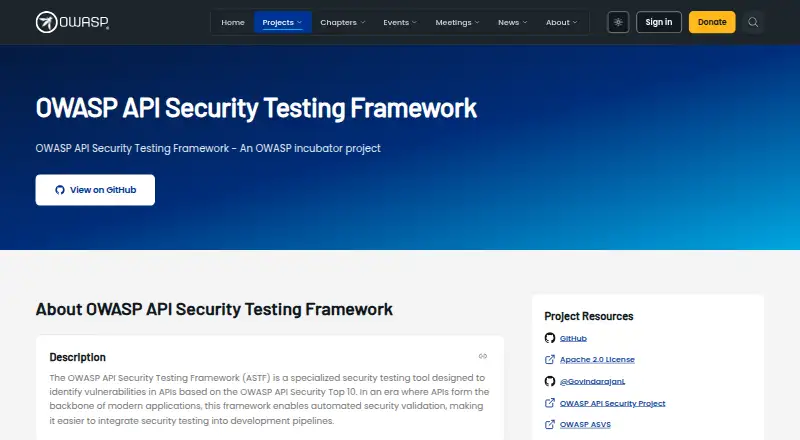The width and height of the screenshot is (800, 440).
Task: Click GitHub icon beside @GovindarajanL
Action: [x=549, y=381]
